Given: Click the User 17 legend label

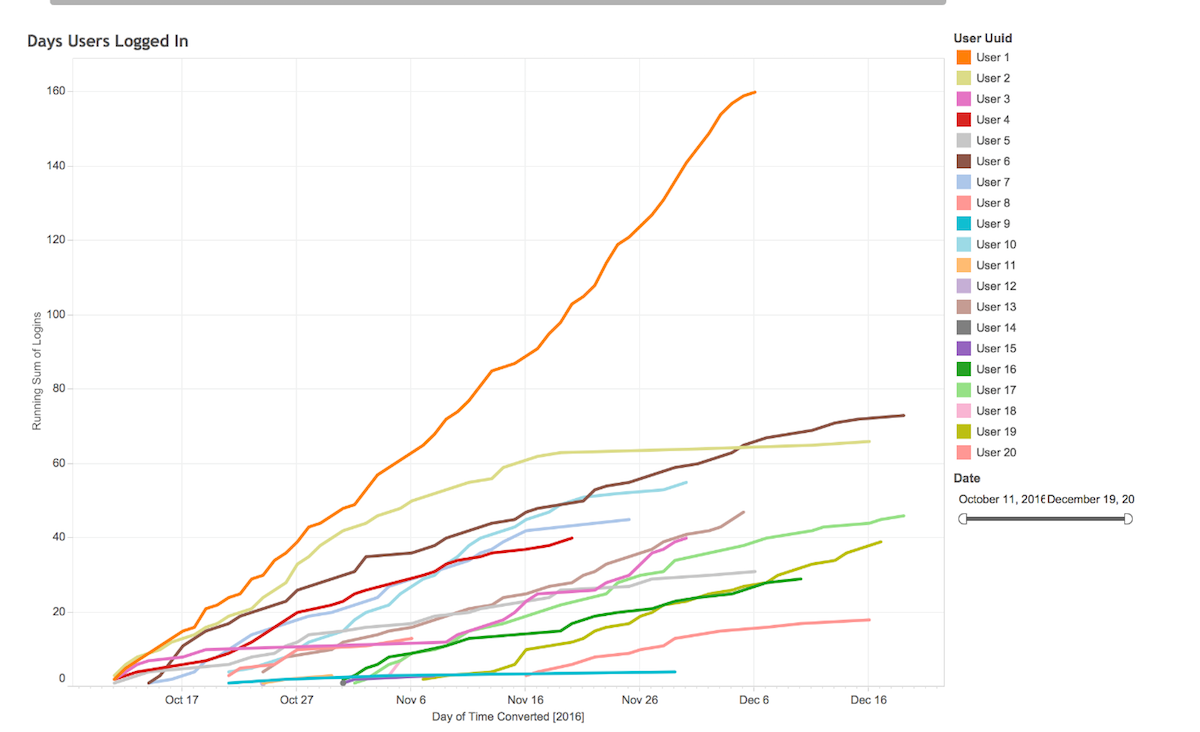Looking at the screenshot, I should (996, 390).
